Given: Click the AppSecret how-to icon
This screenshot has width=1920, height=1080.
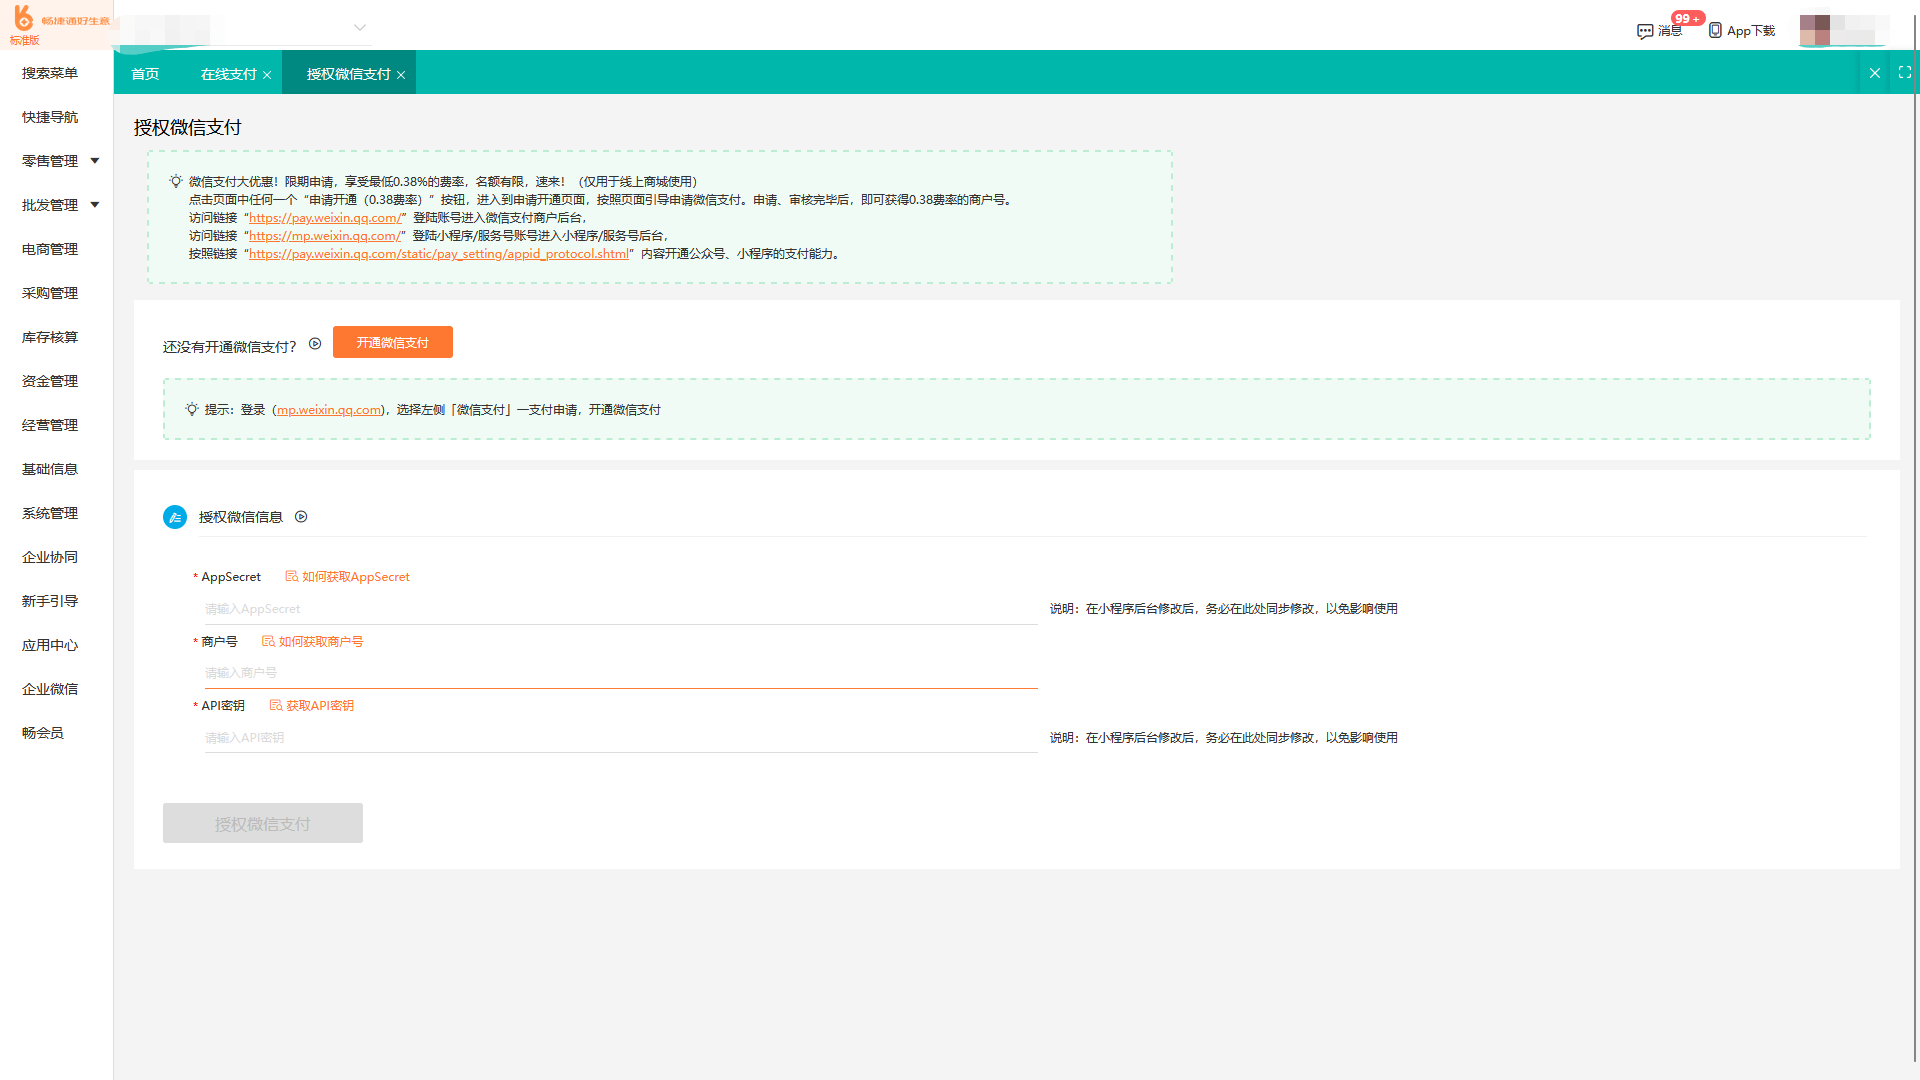Looking at the screenshot, I should [x=291, y=576].
